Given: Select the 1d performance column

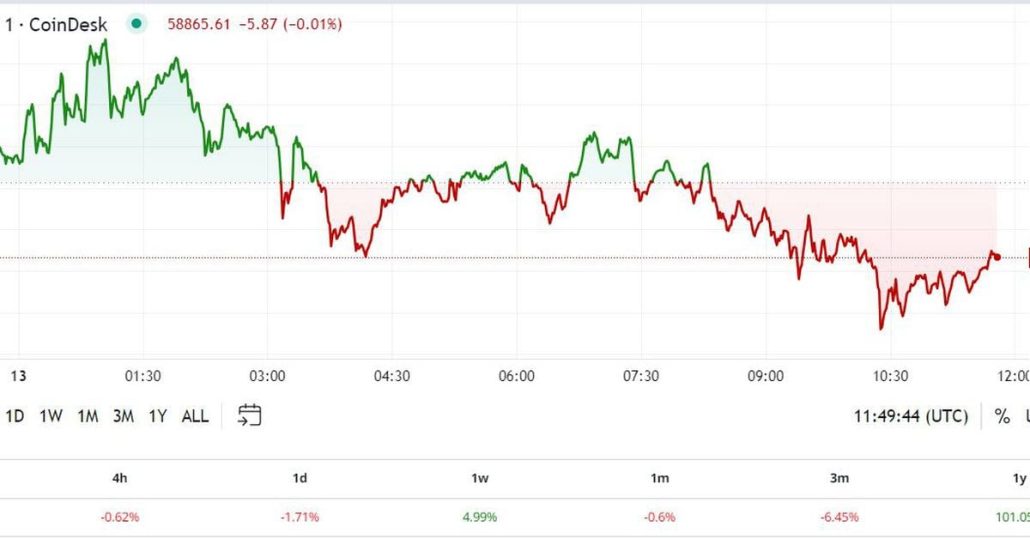Looking at the screenshot, I should [300, 478].
